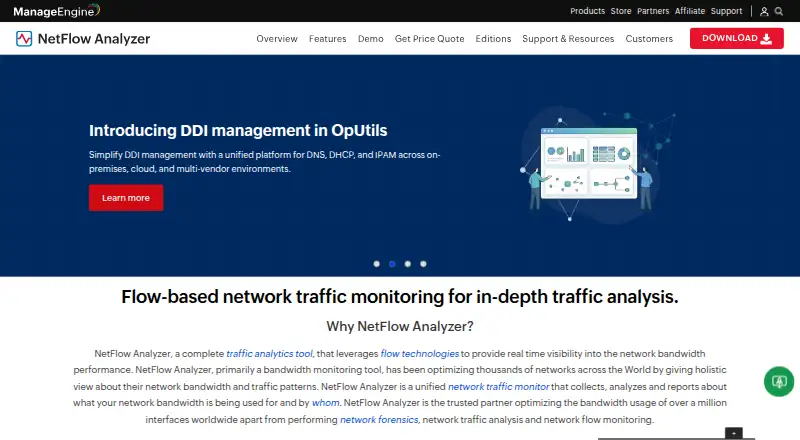Go to the Store link
Screen dimensions: 800x440
[x=621, y=11]
